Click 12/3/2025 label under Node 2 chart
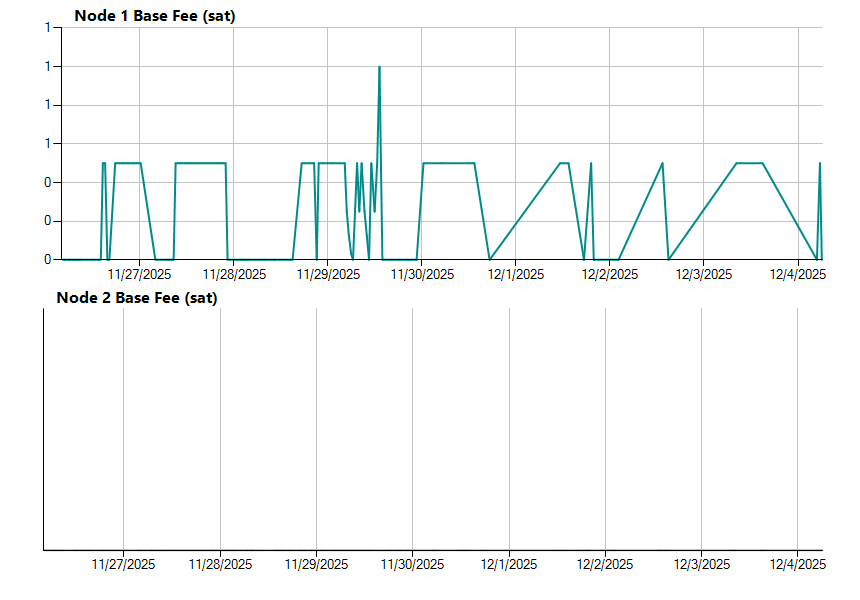 click(x=701, y=565)
